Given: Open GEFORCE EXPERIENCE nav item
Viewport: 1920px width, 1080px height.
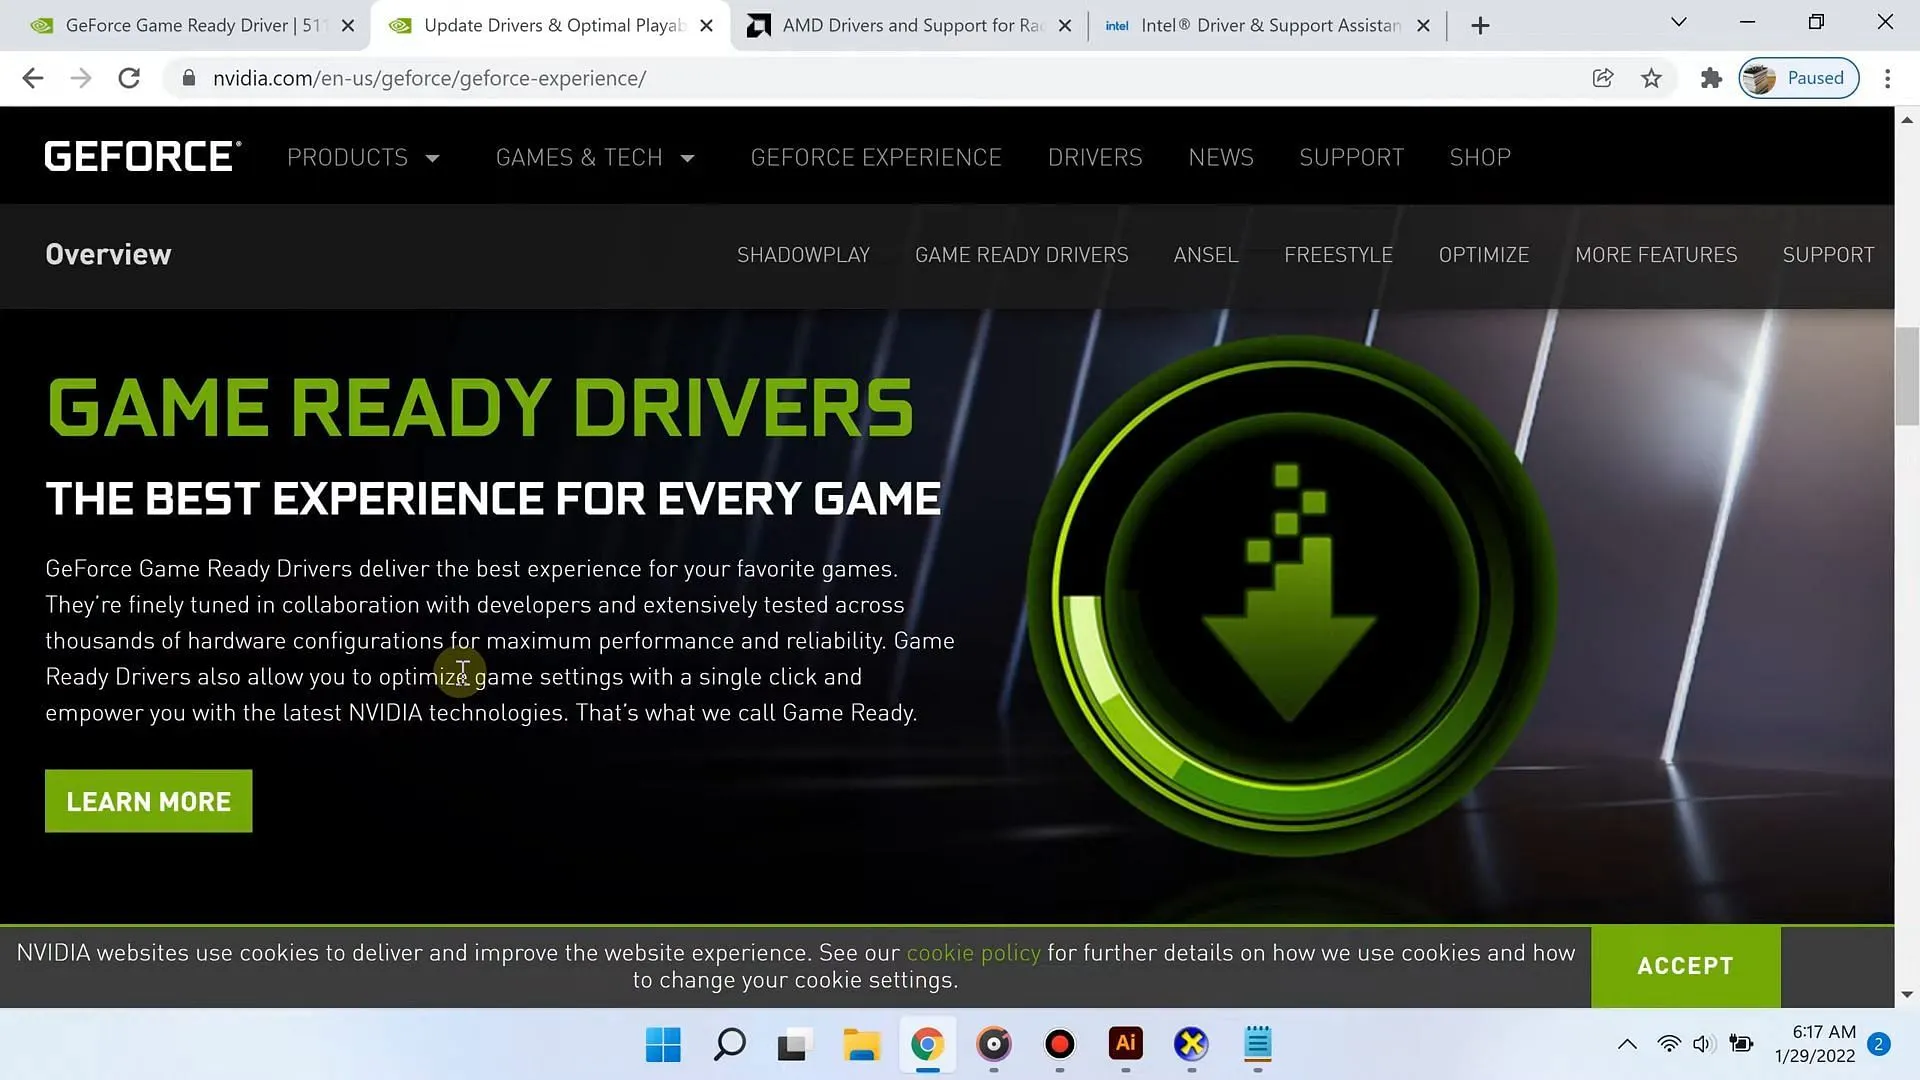Looking at the screenshot, I should click(x=876, y=158).
